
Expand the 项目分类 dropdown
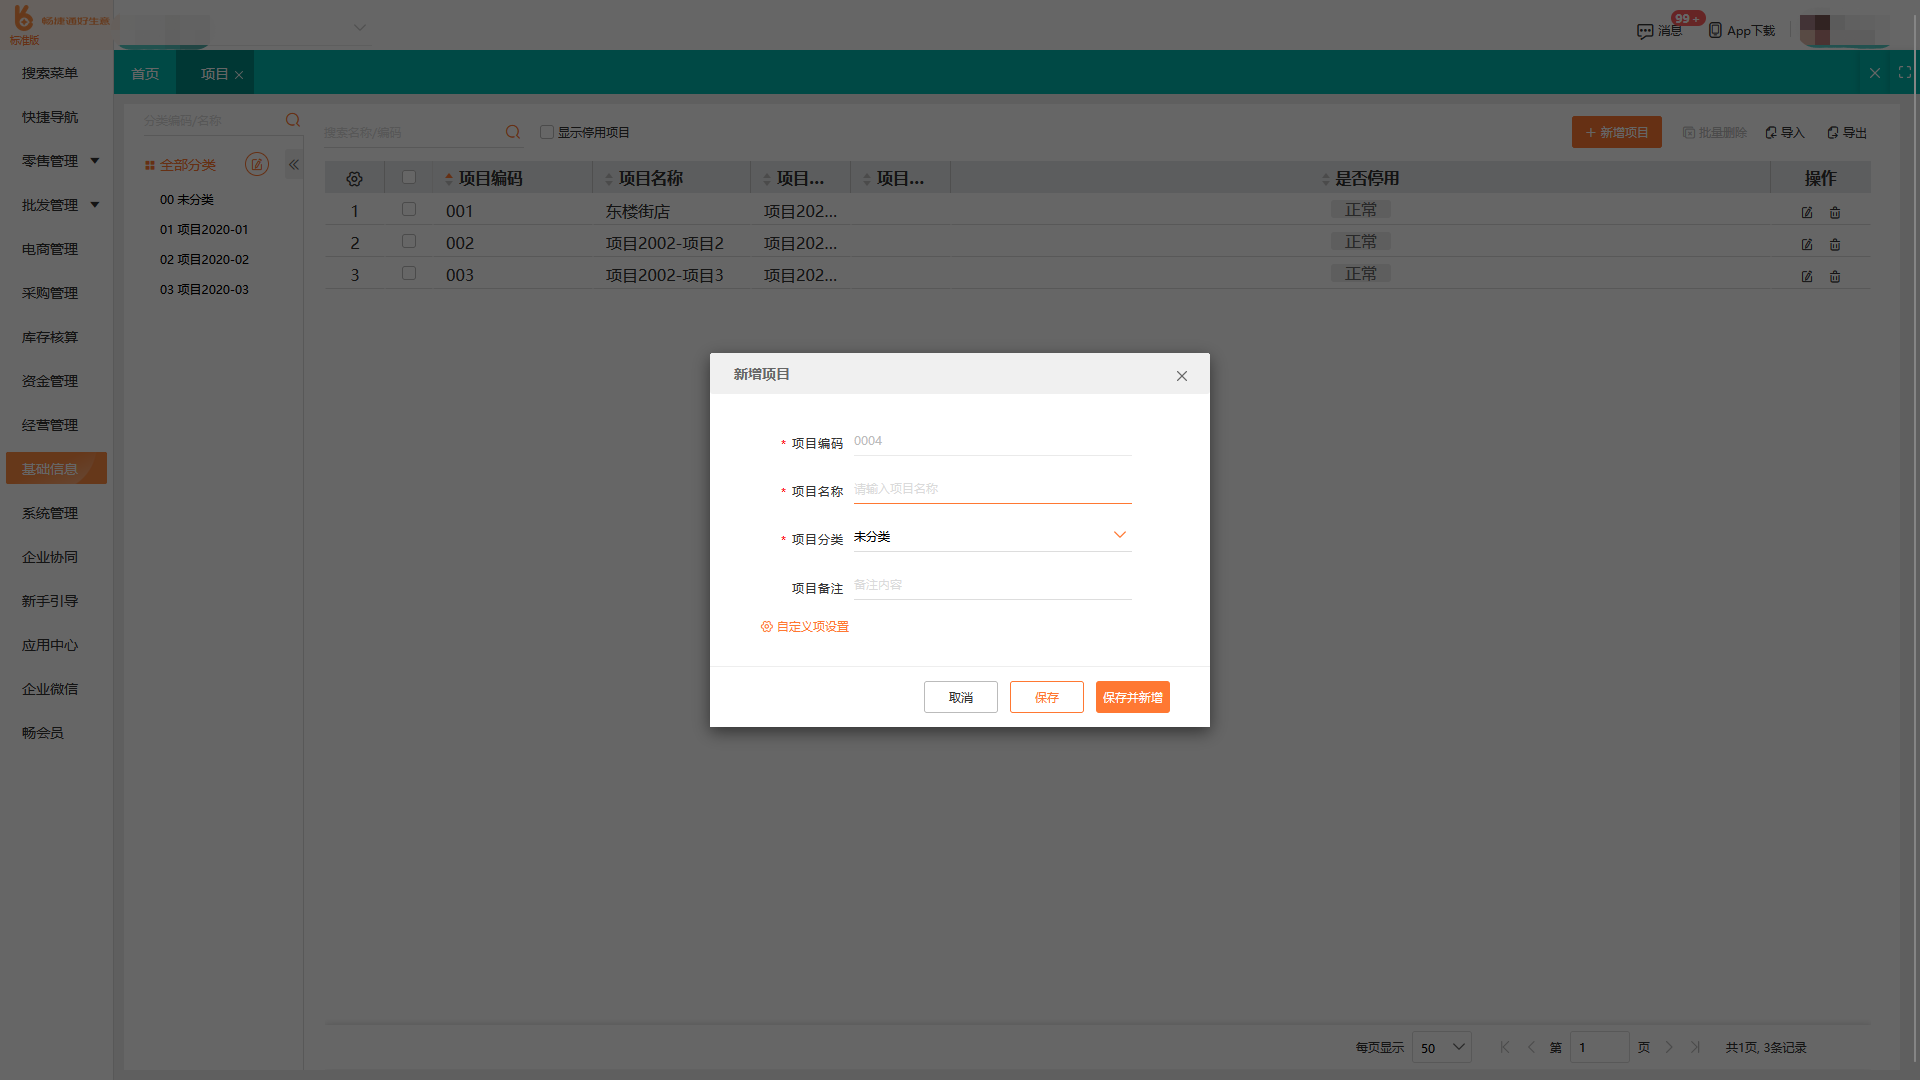tap(1120, 535)
